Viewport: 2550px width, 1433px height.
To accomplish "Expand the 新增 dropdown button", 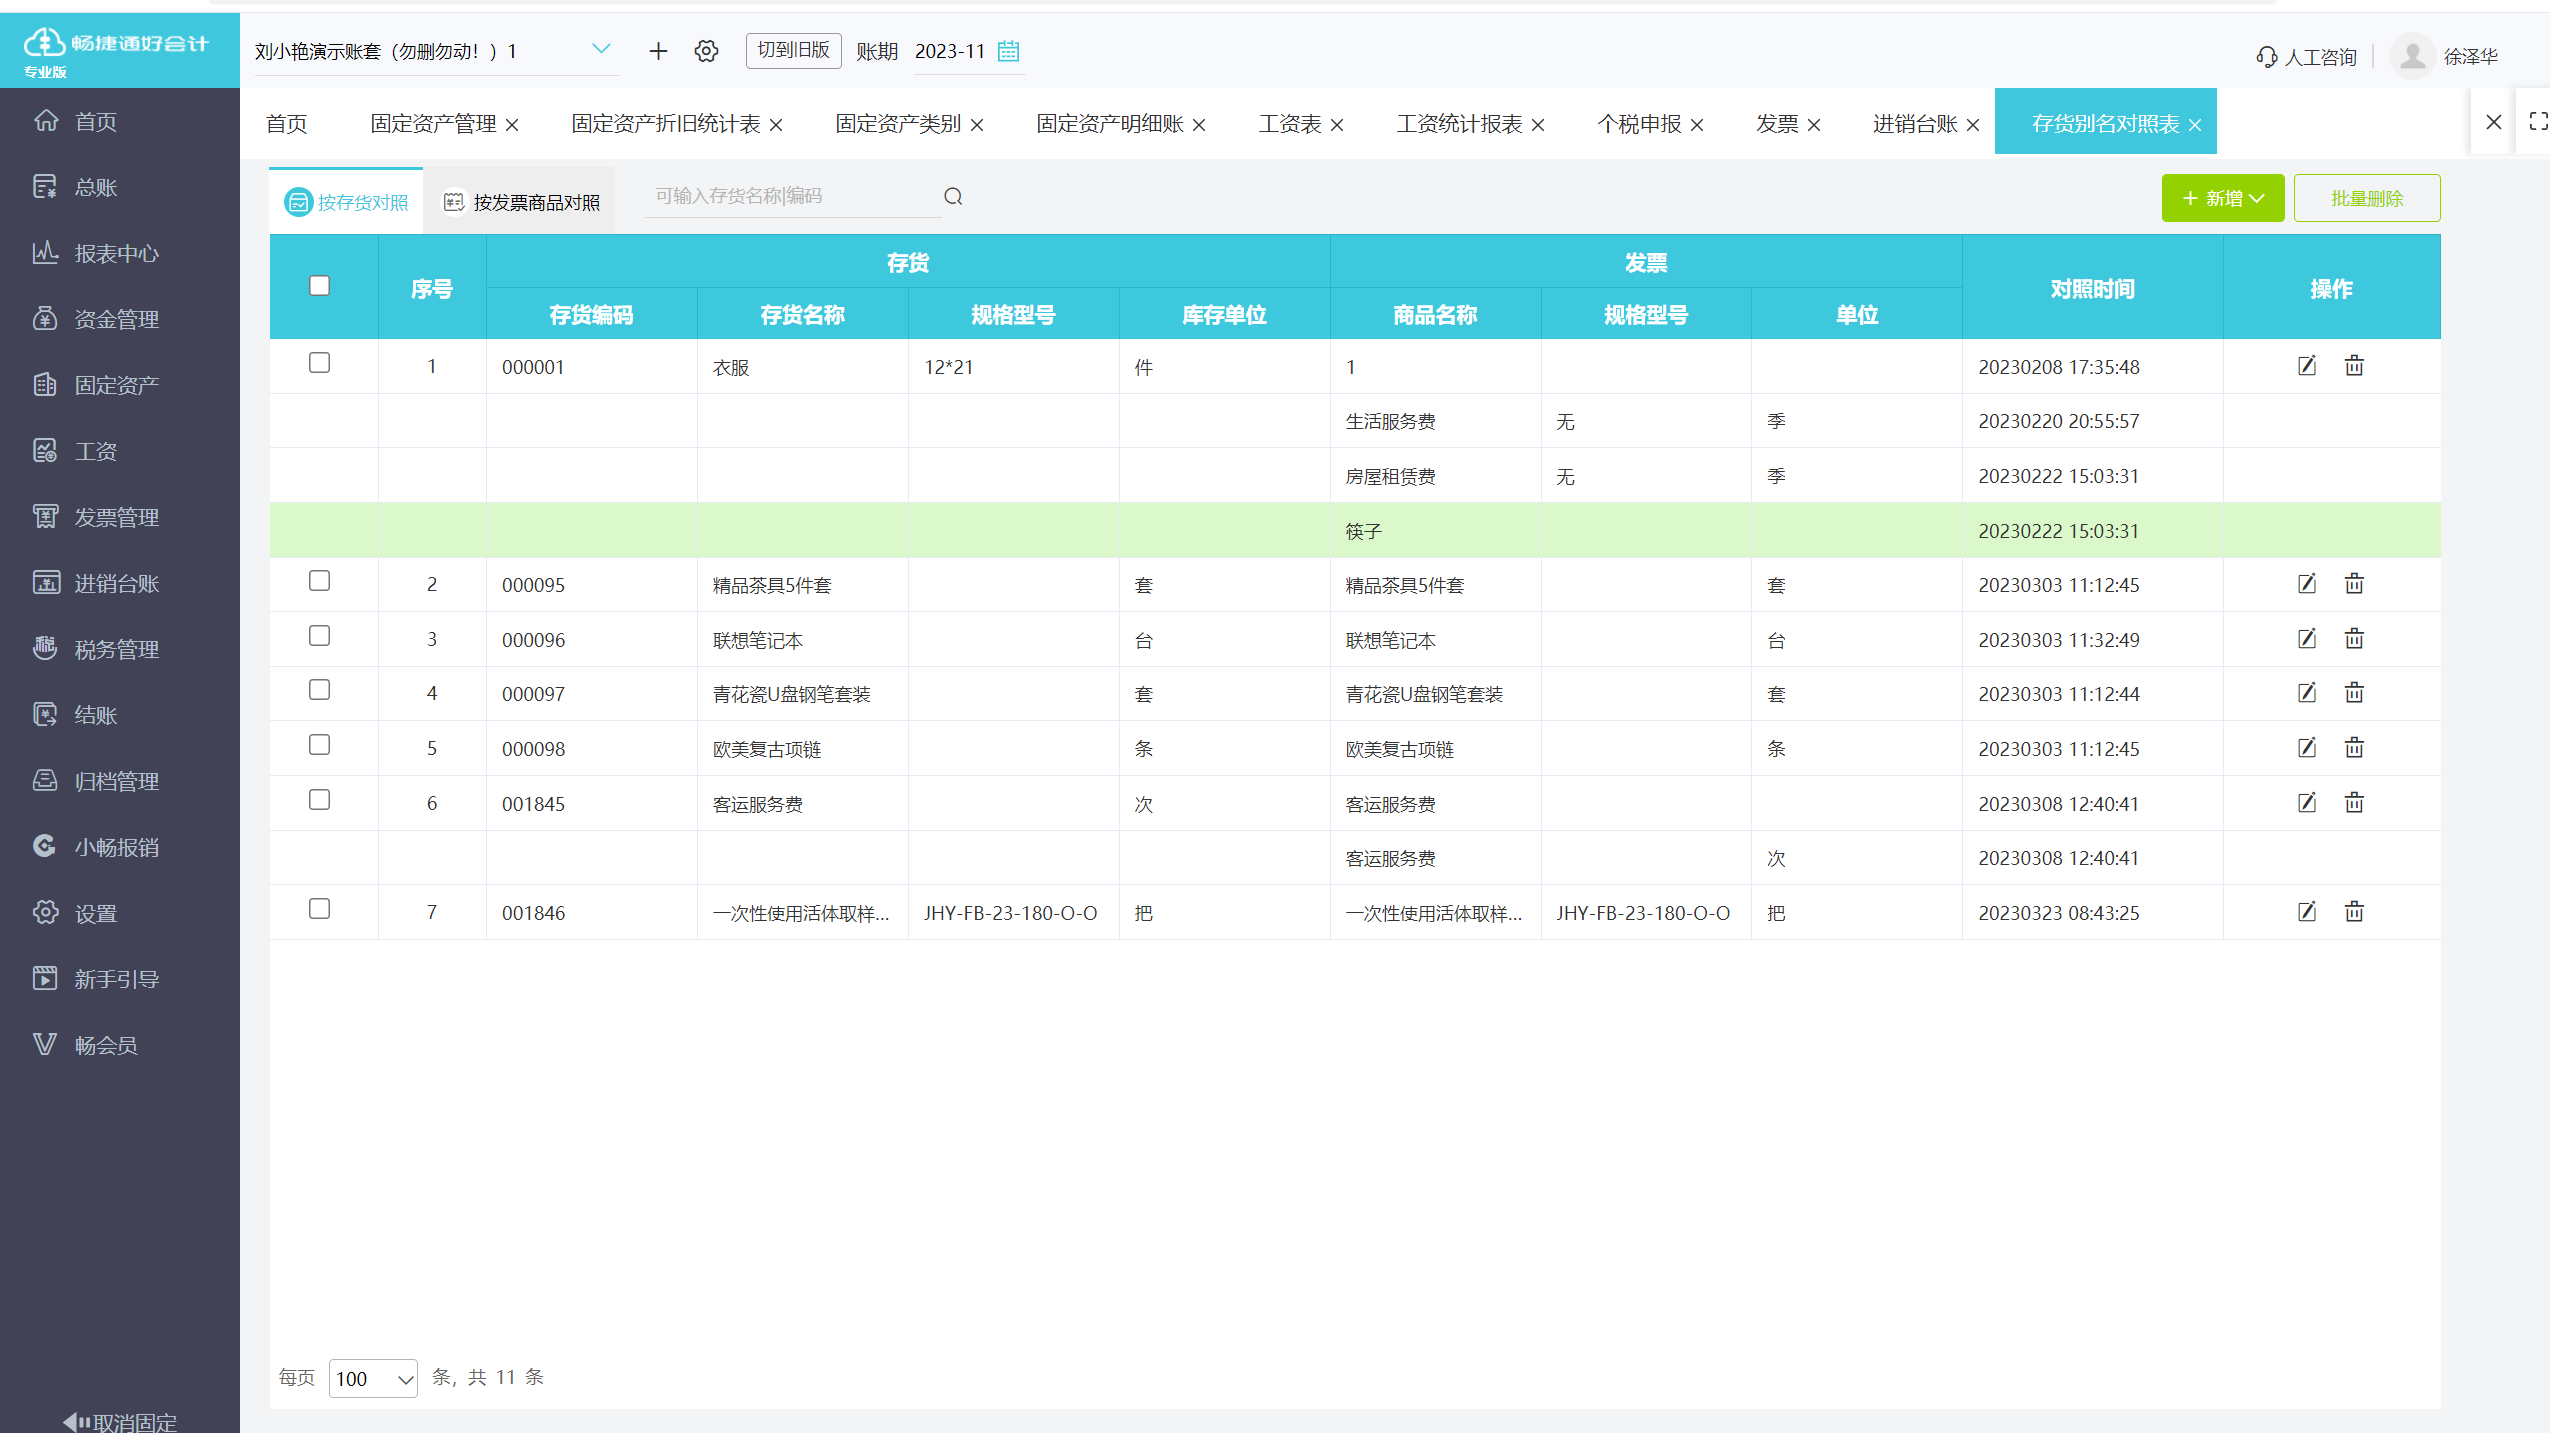I will click(x=2265, y=198).
